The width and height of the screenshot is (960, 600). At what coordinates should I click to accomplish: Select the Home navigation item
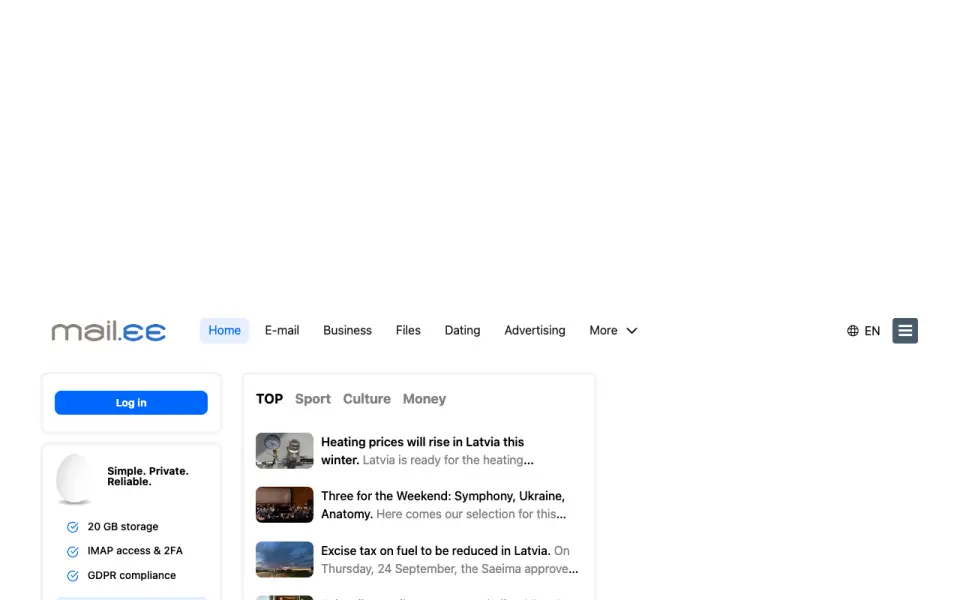[224, 331]
